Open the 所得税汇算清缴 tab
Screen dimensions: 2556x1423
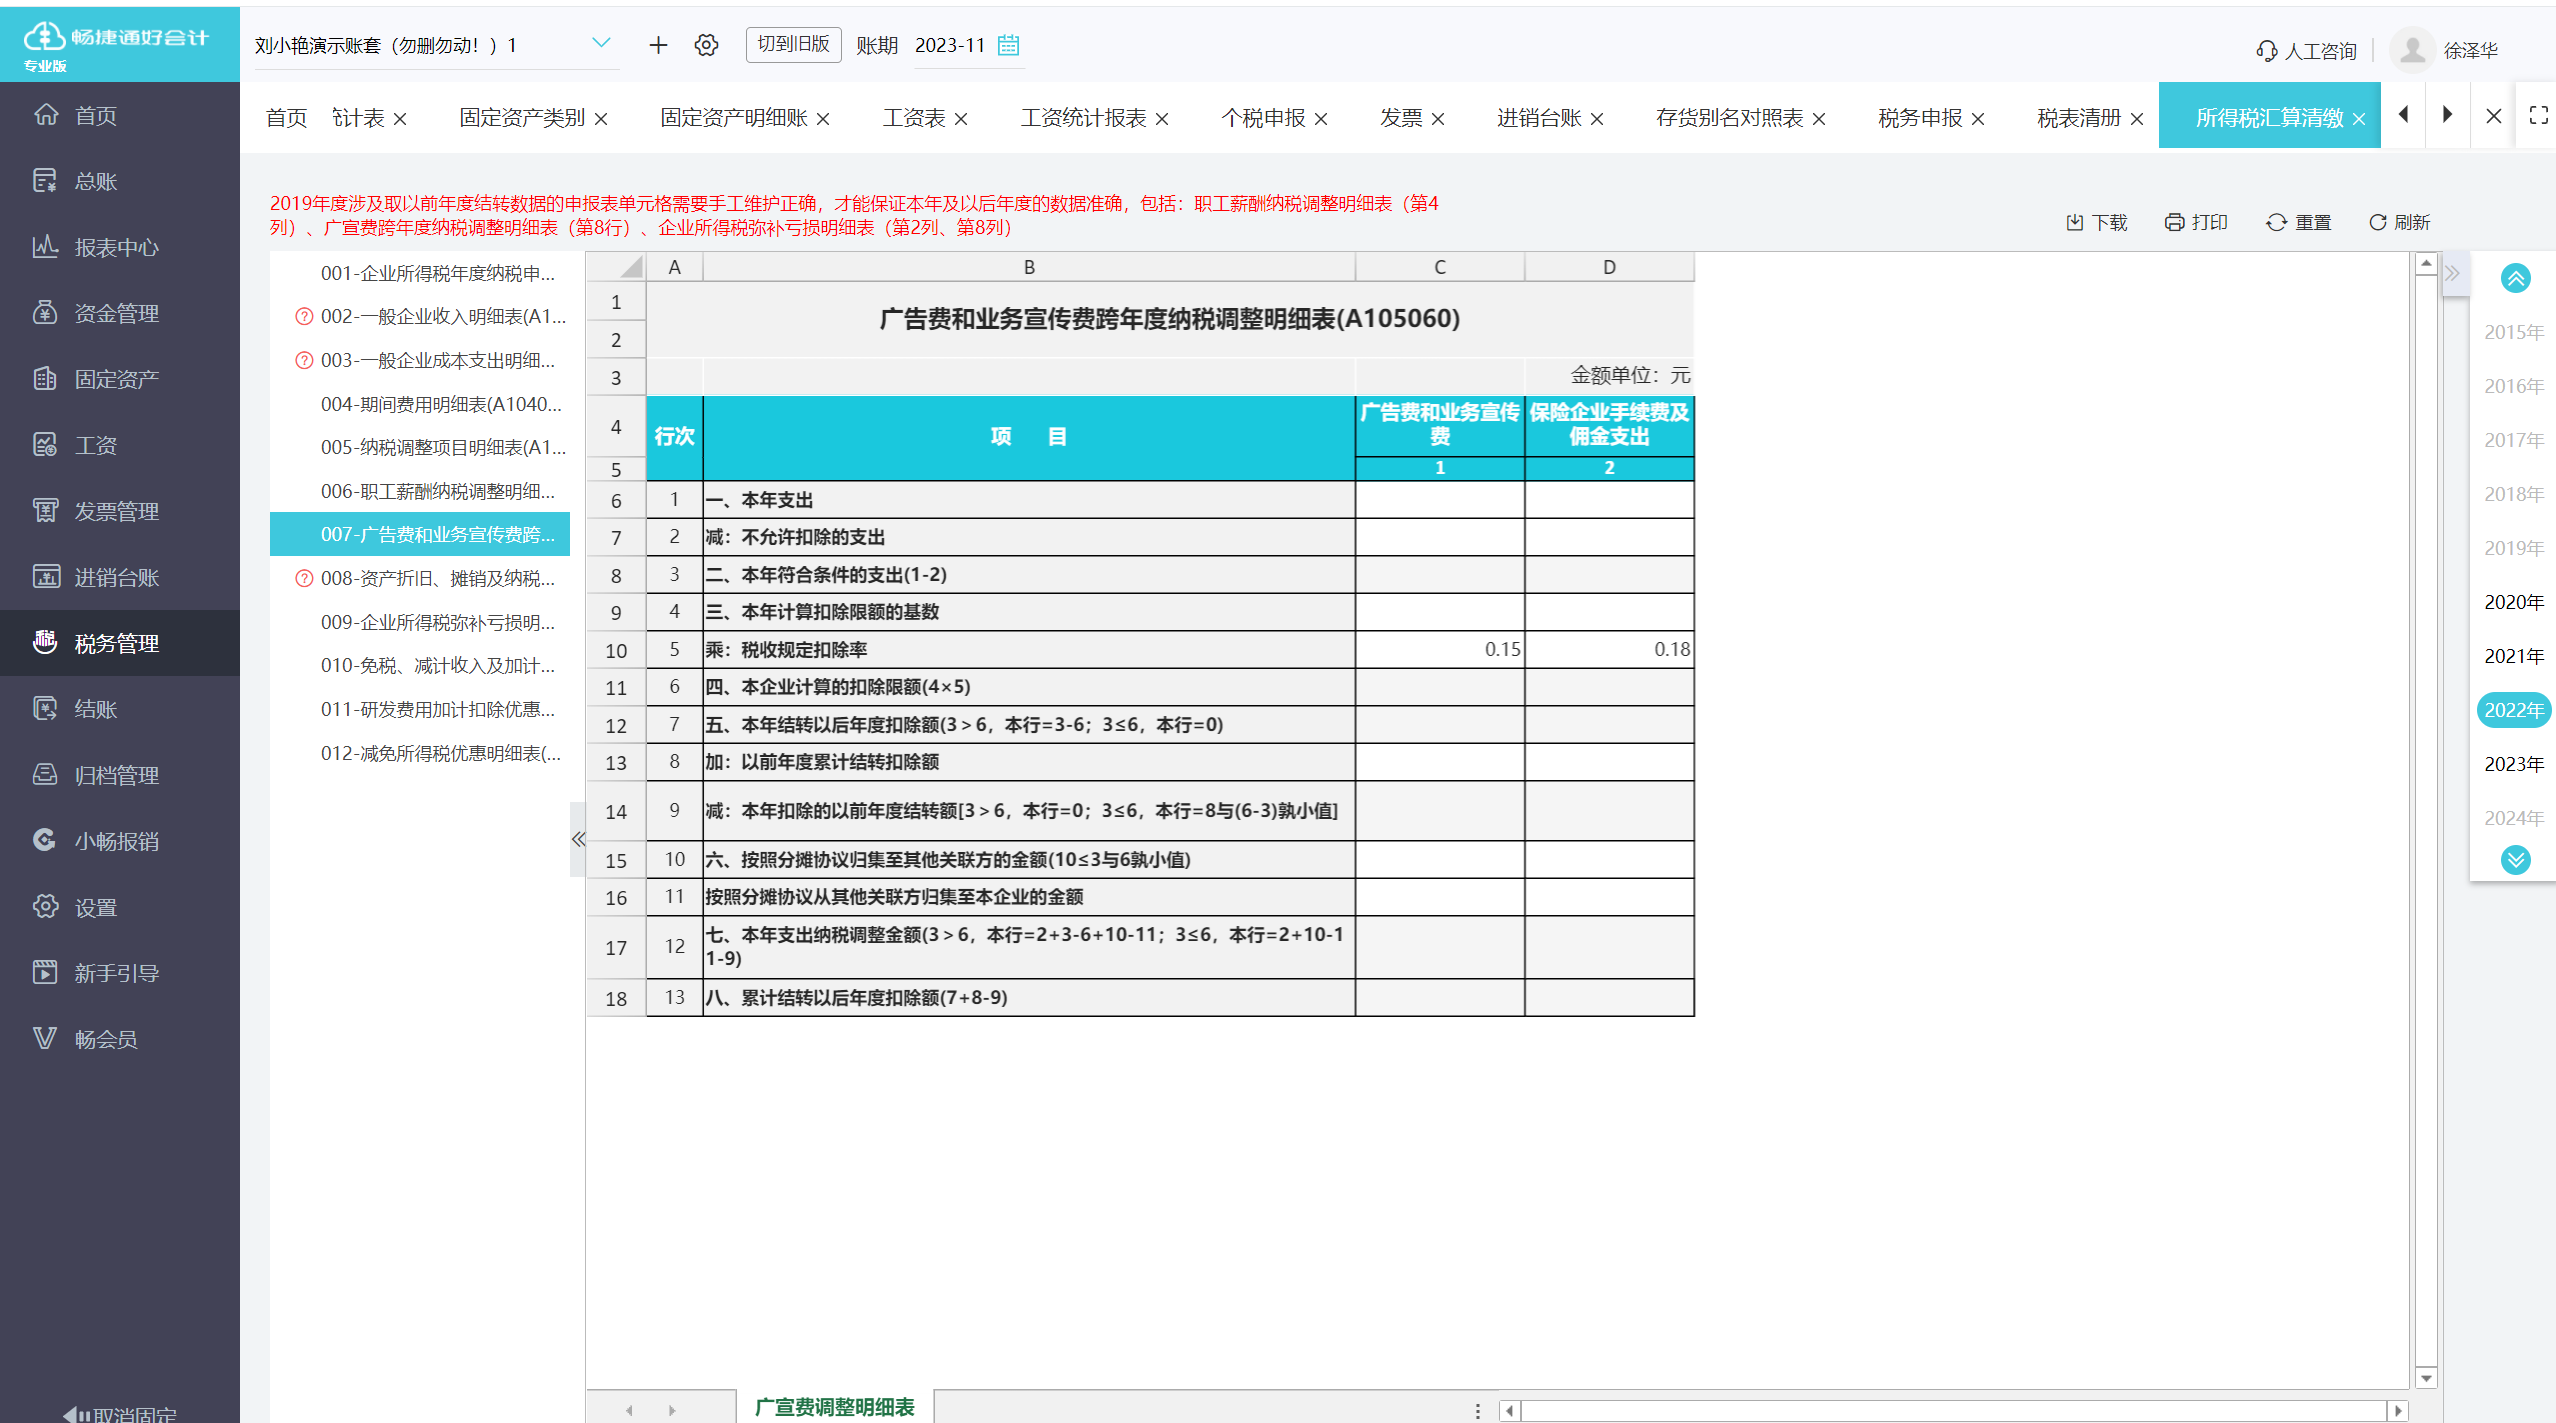tap(2262, 117)
